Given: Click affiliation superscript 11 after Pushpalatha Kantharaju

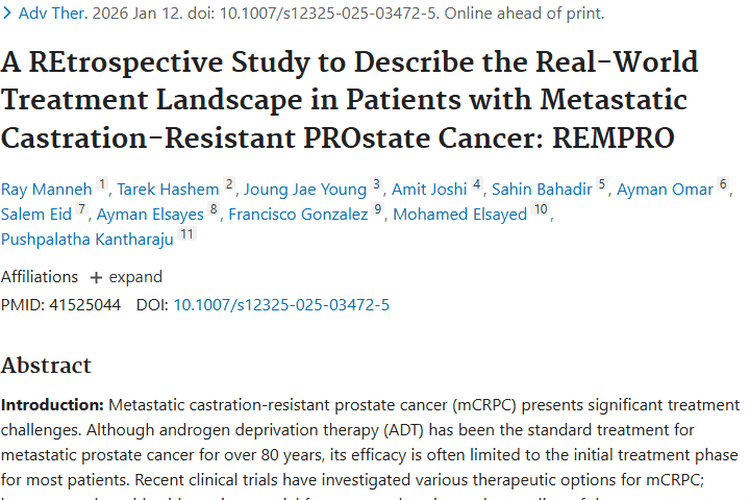Looking at the screenshot, I should [187, 234].
